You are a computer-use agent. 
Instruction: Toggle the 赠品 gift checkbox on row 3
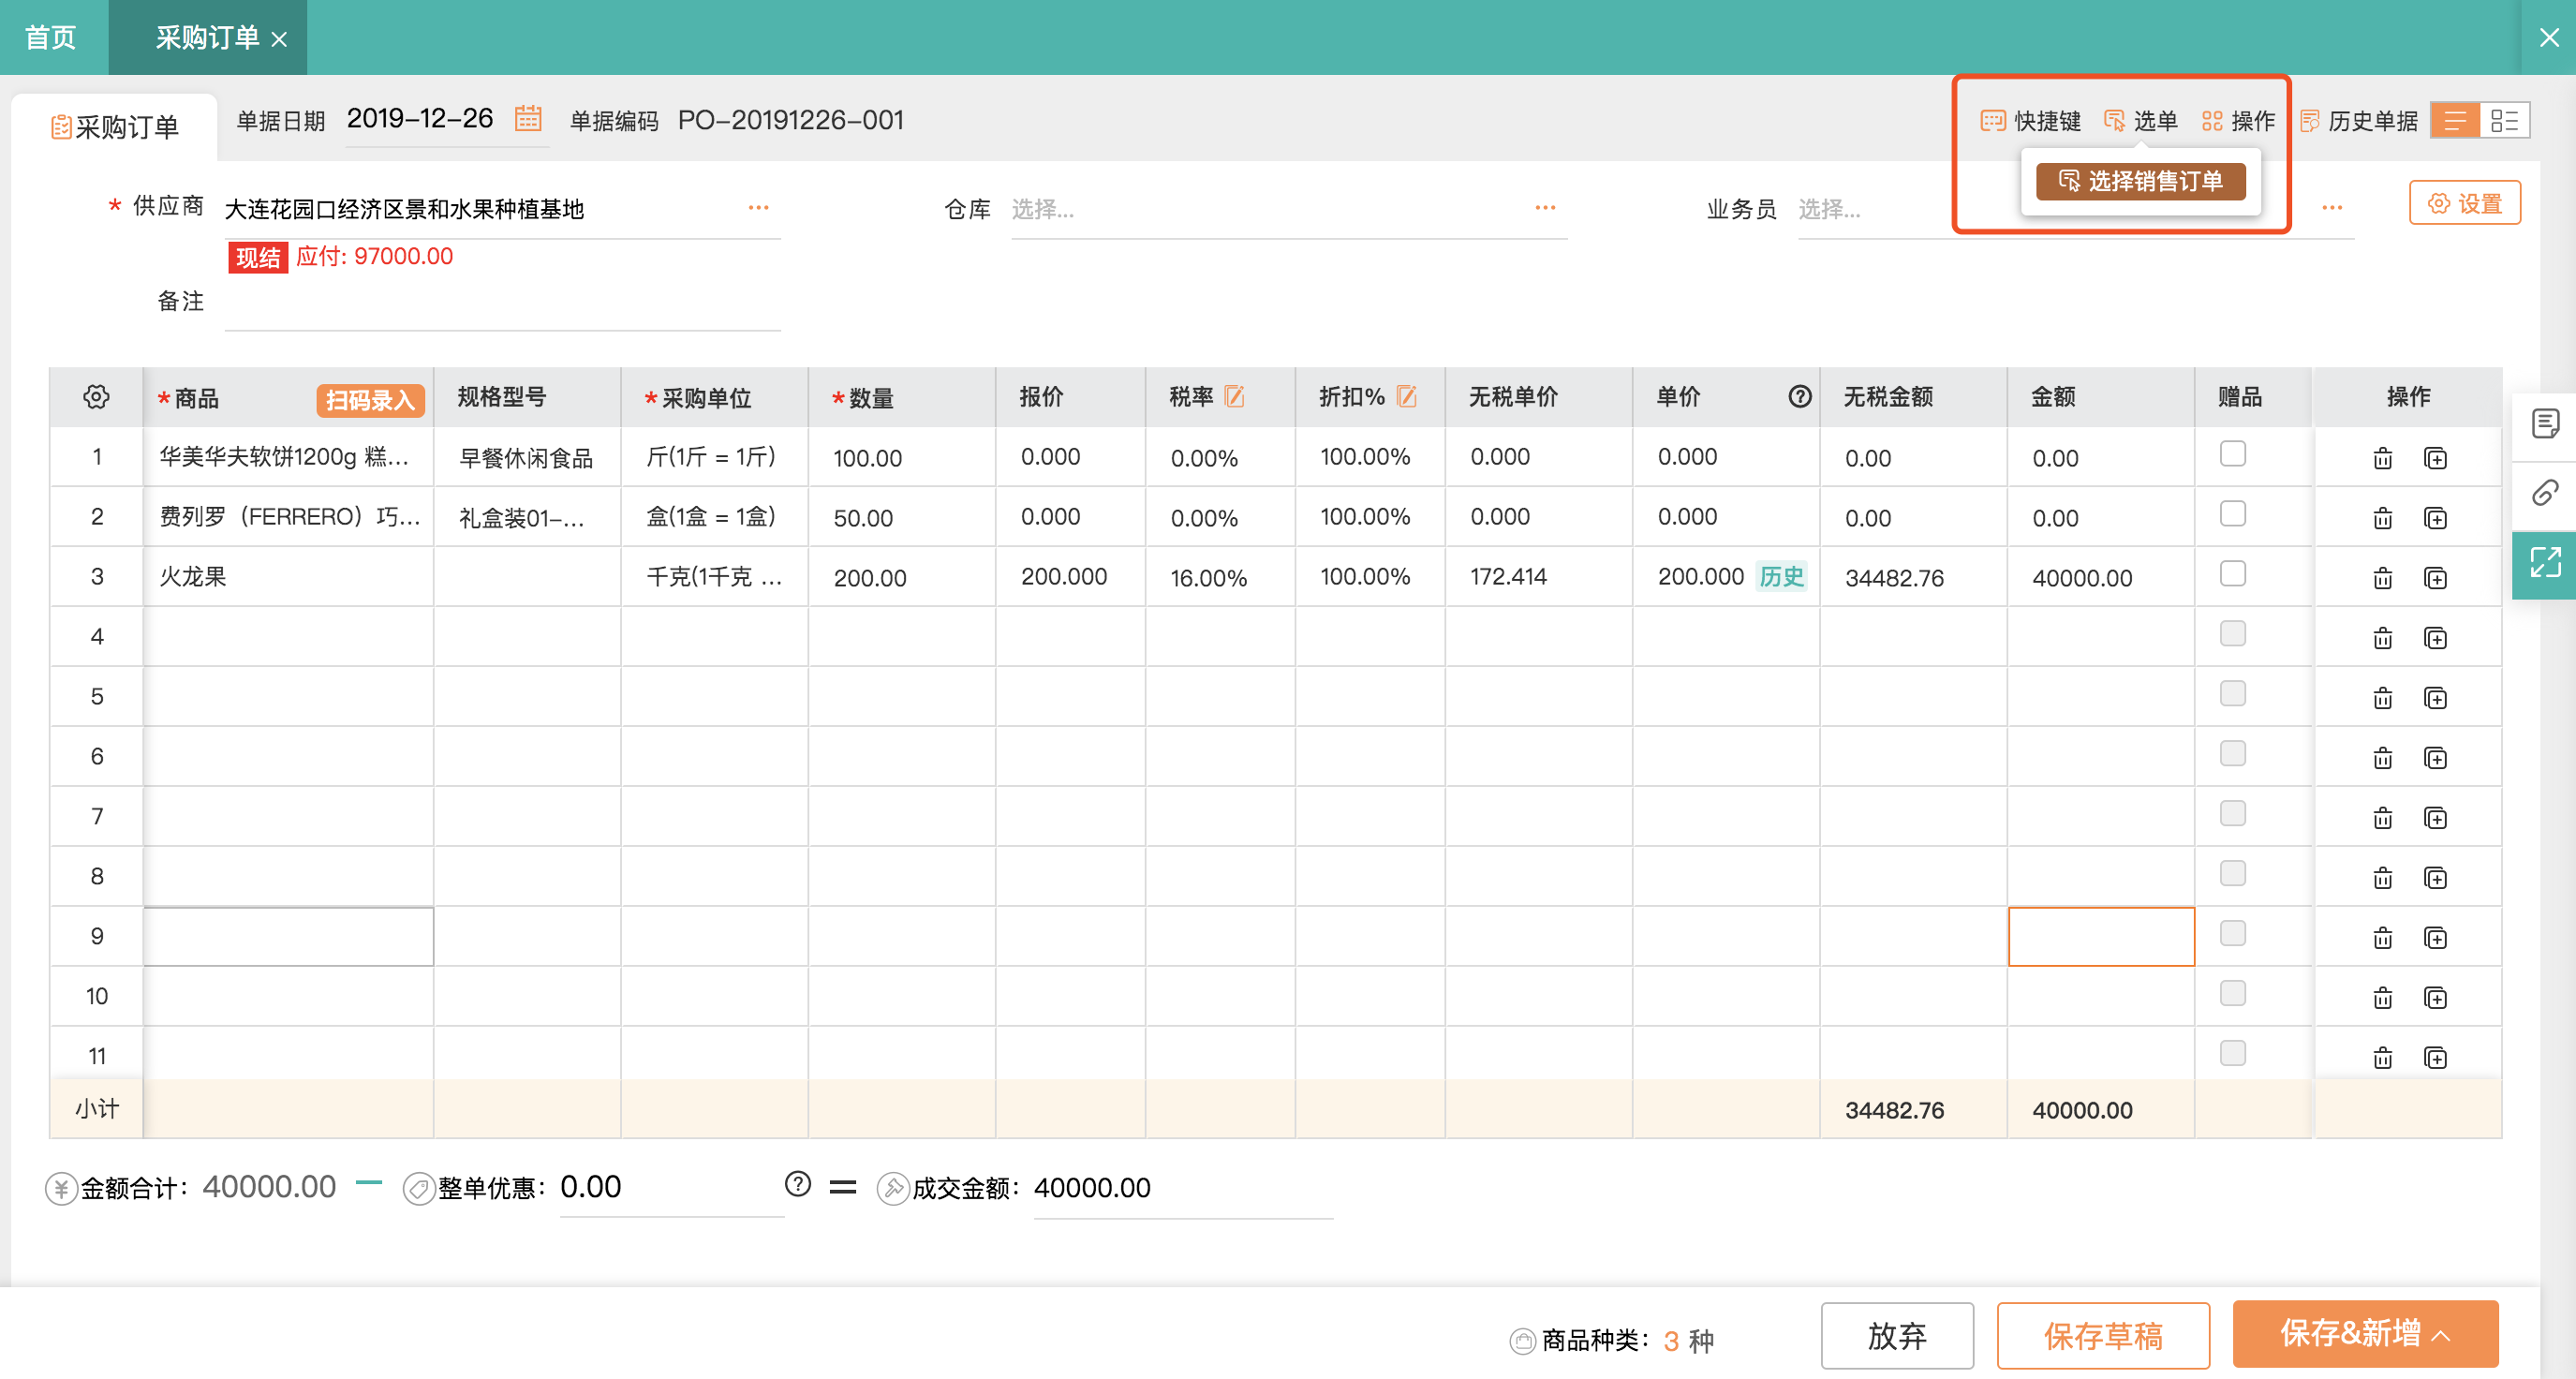(x=2233, y=574)
